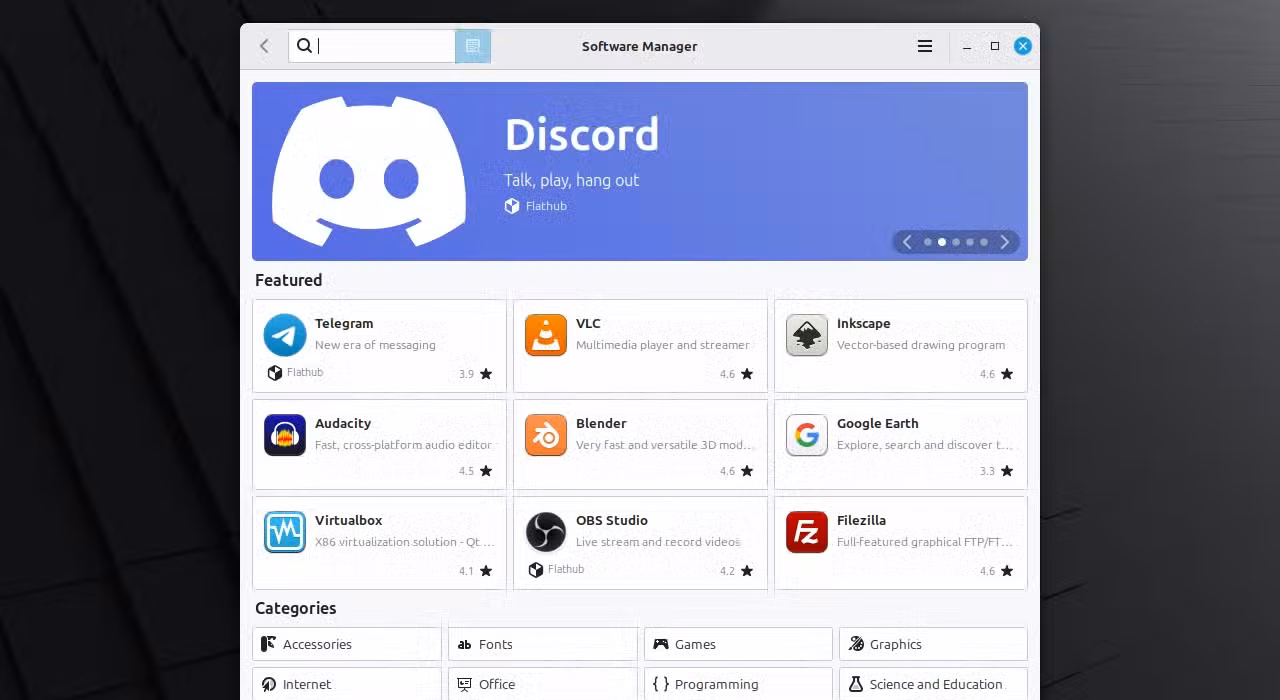1280x700 pixels.
Task: Open the Accessories category
Action: click(x=347, y=644)
